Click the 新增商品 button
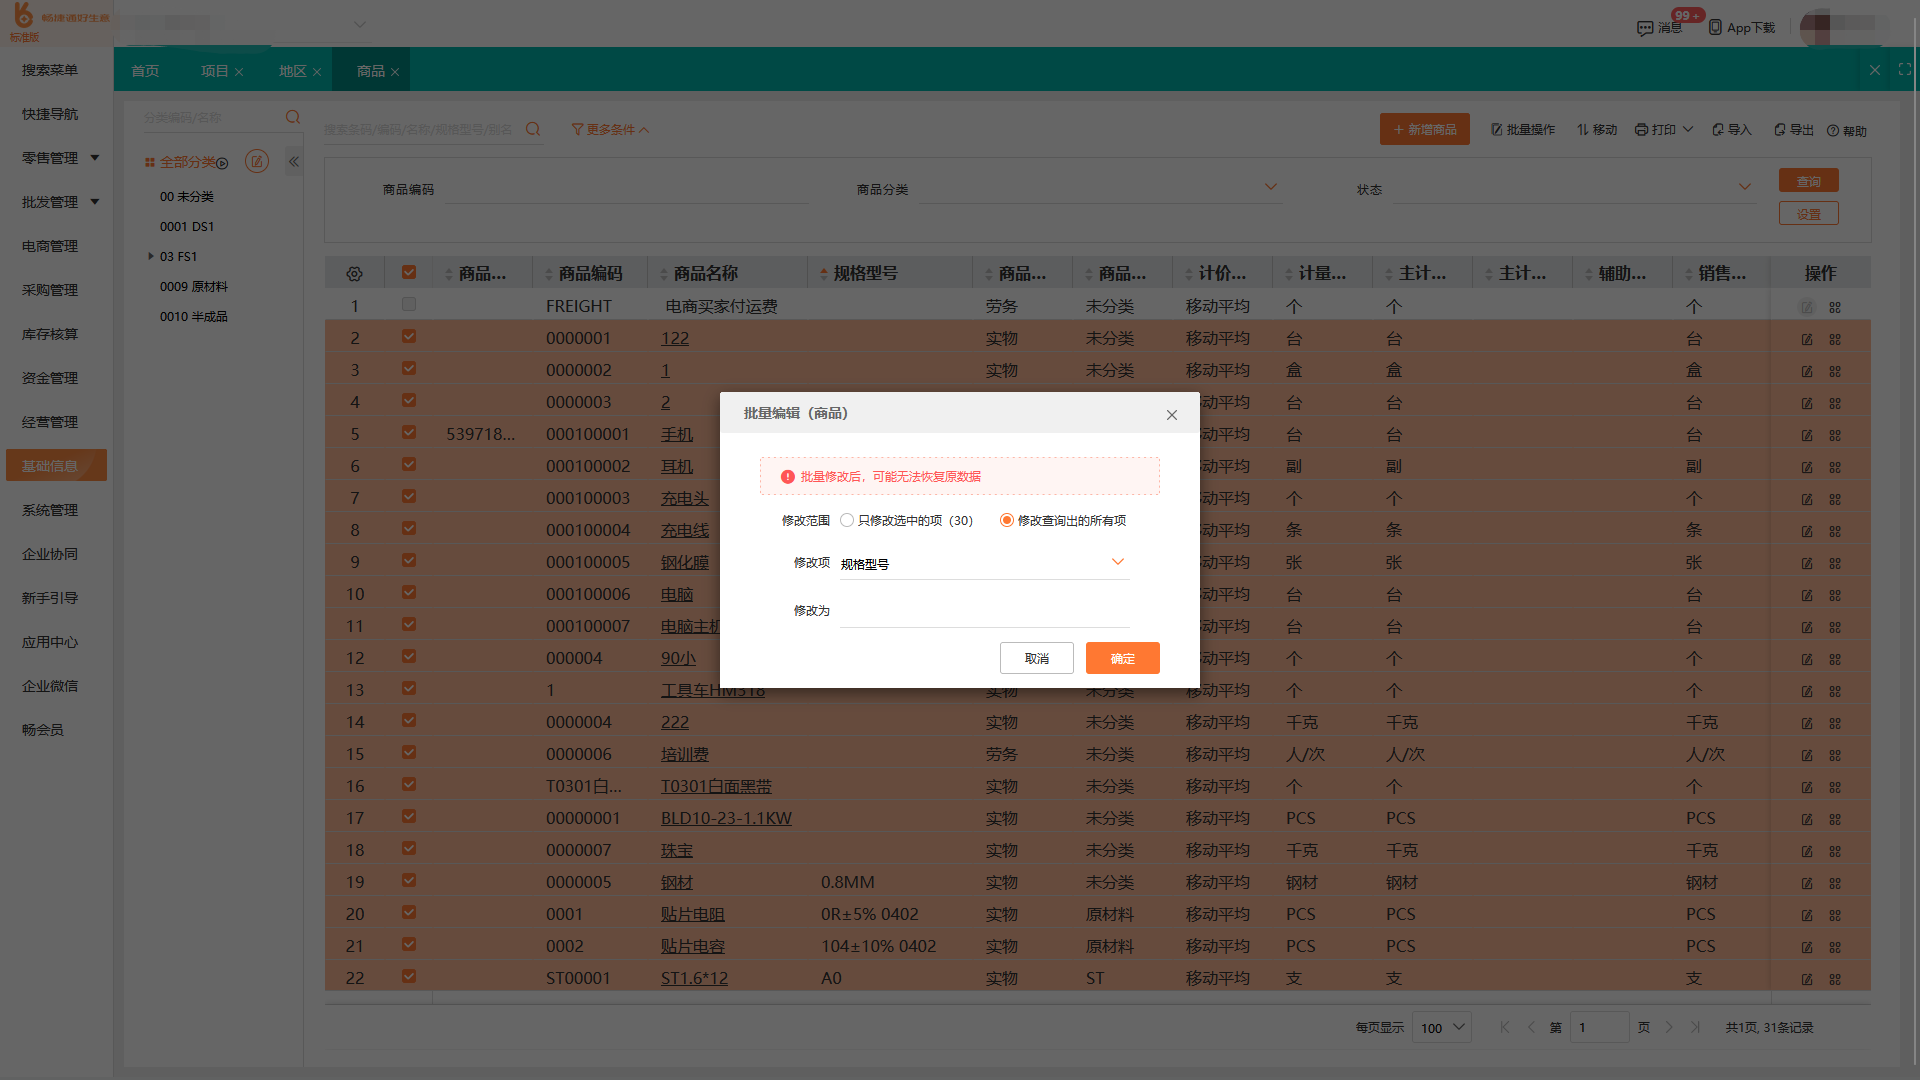The image size is (1920, 1080). point(1423,128)
